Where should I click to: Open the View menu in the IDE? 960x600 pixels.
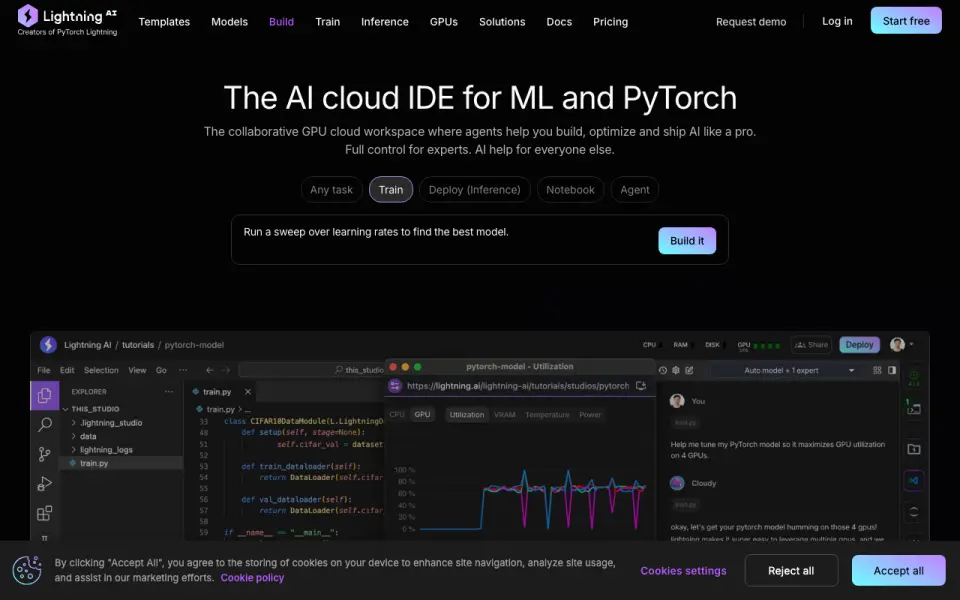[137, 370]
